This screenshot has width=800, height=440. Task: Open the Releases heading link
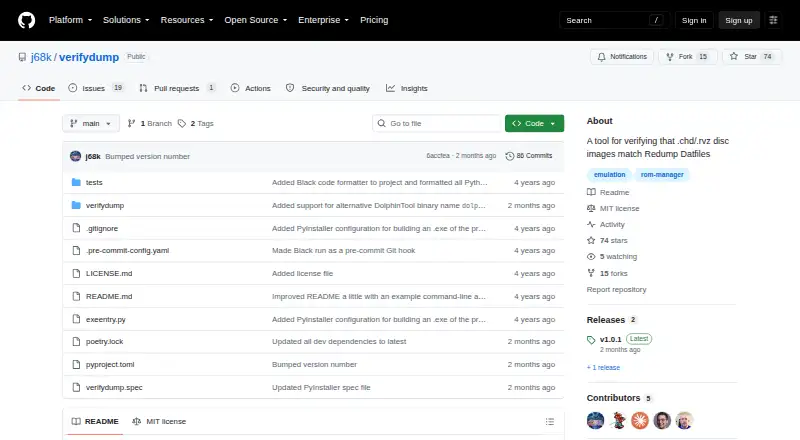coord(611,320)
